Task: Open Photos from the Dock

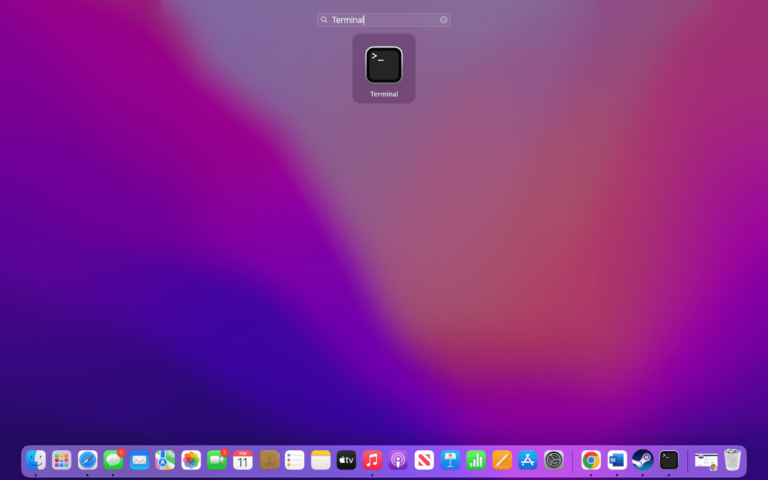Action: point(191,460)
